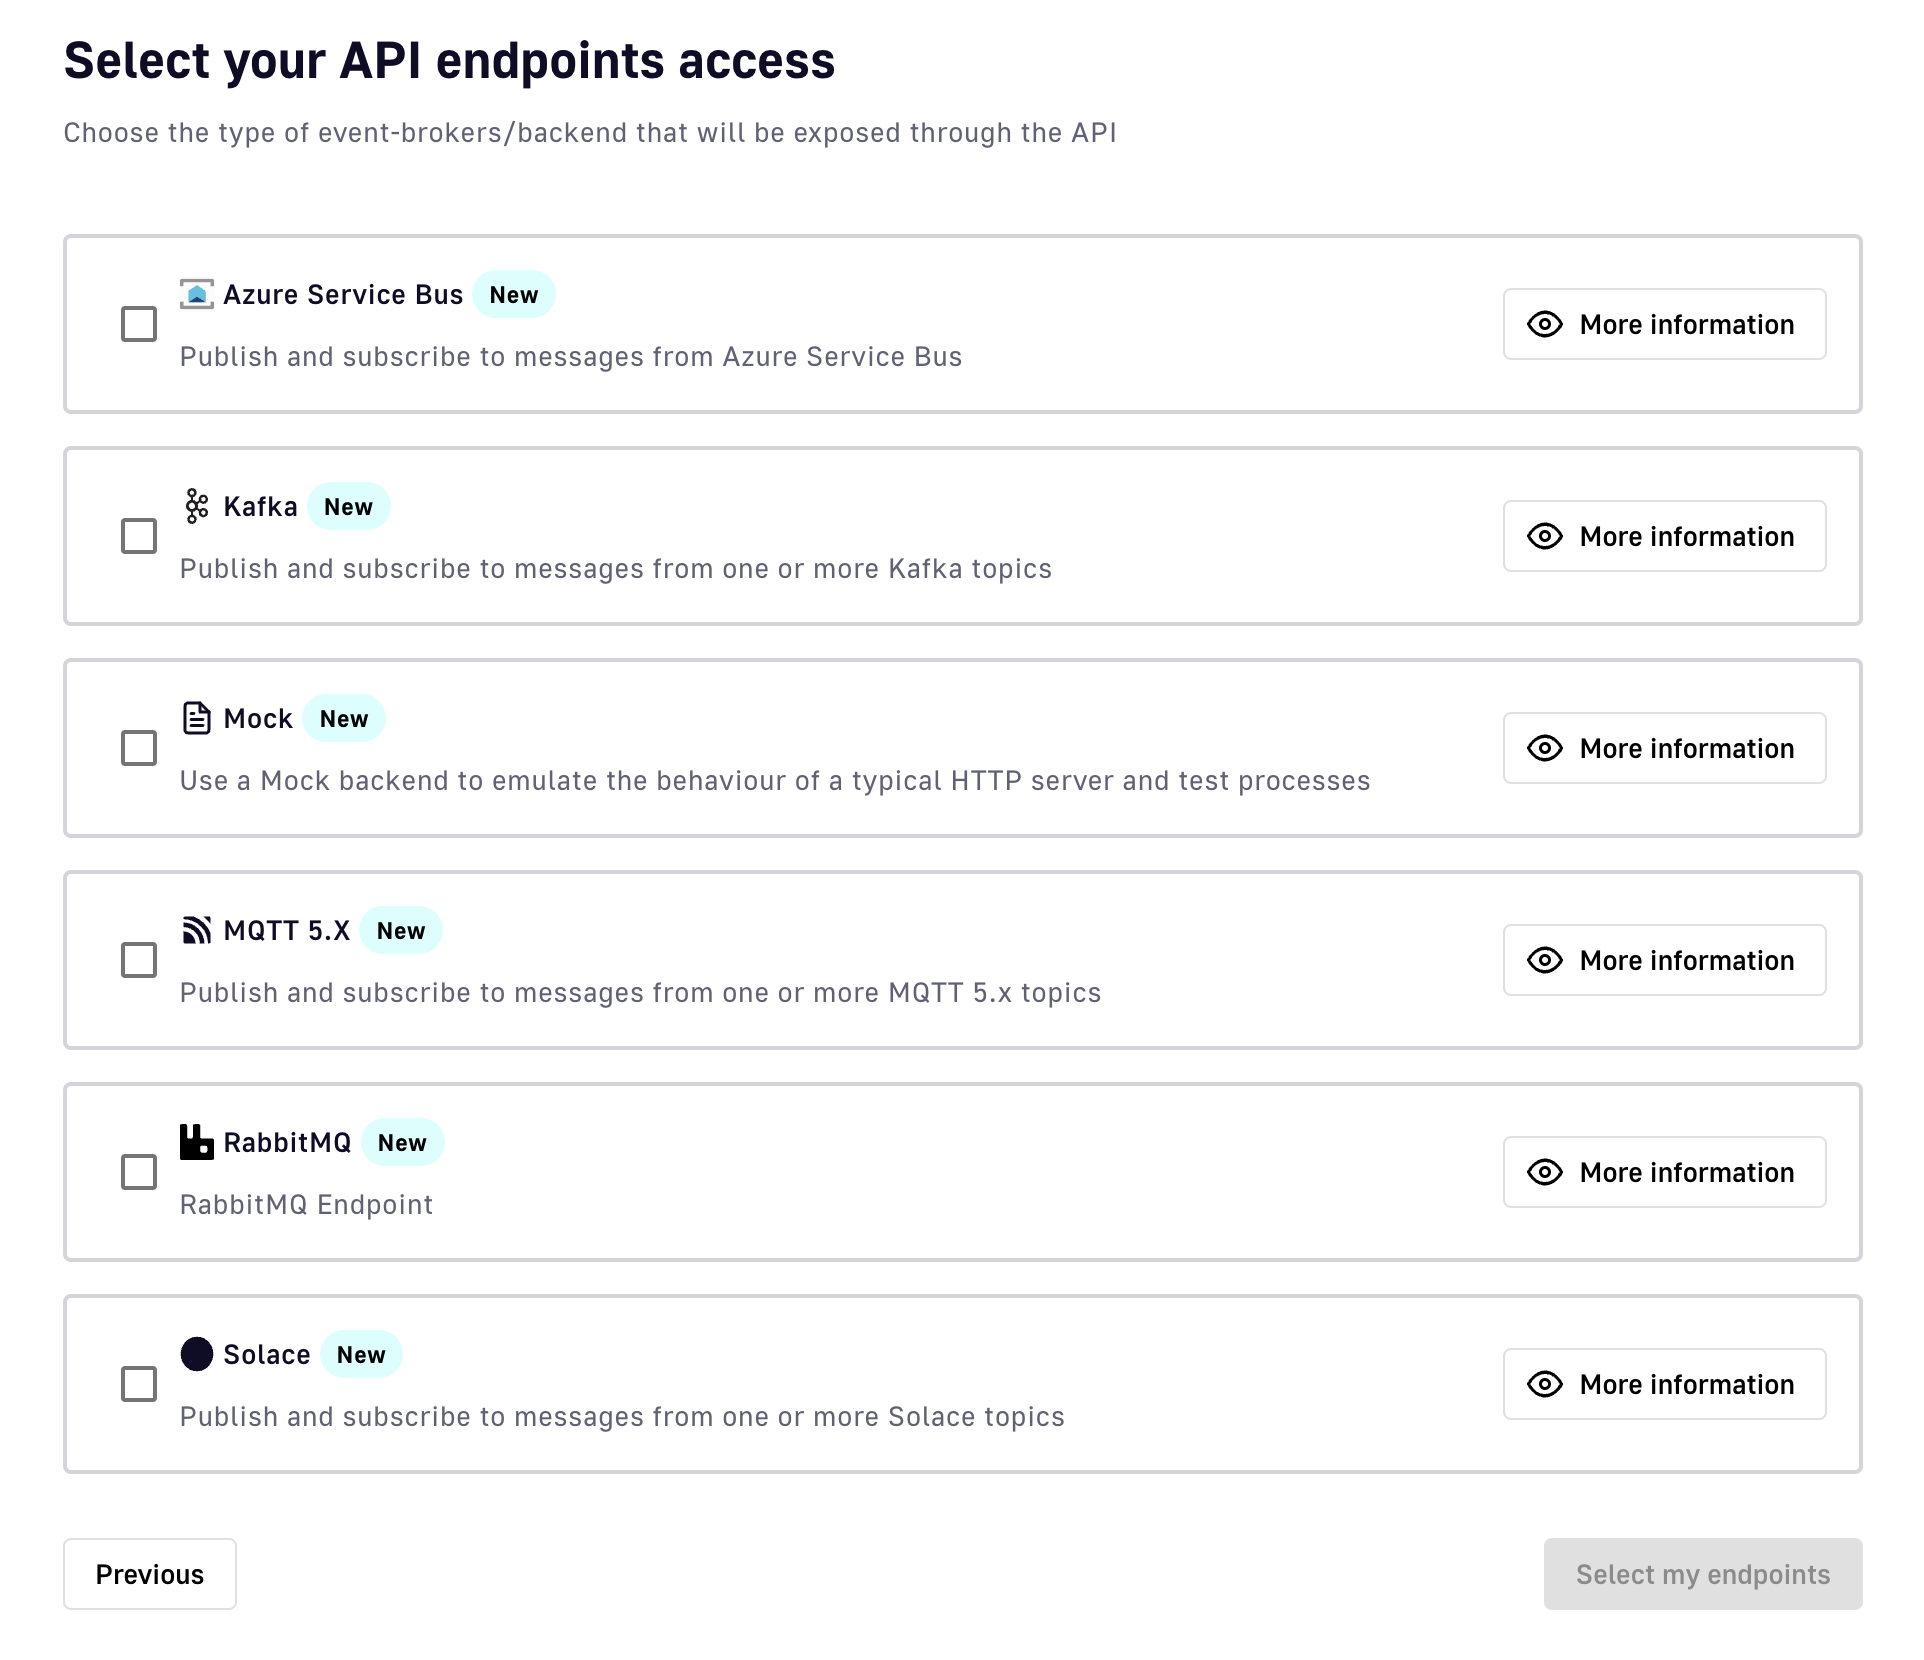Click the Previous button
This screenshot has width=1924, height=1660.
149,1574
